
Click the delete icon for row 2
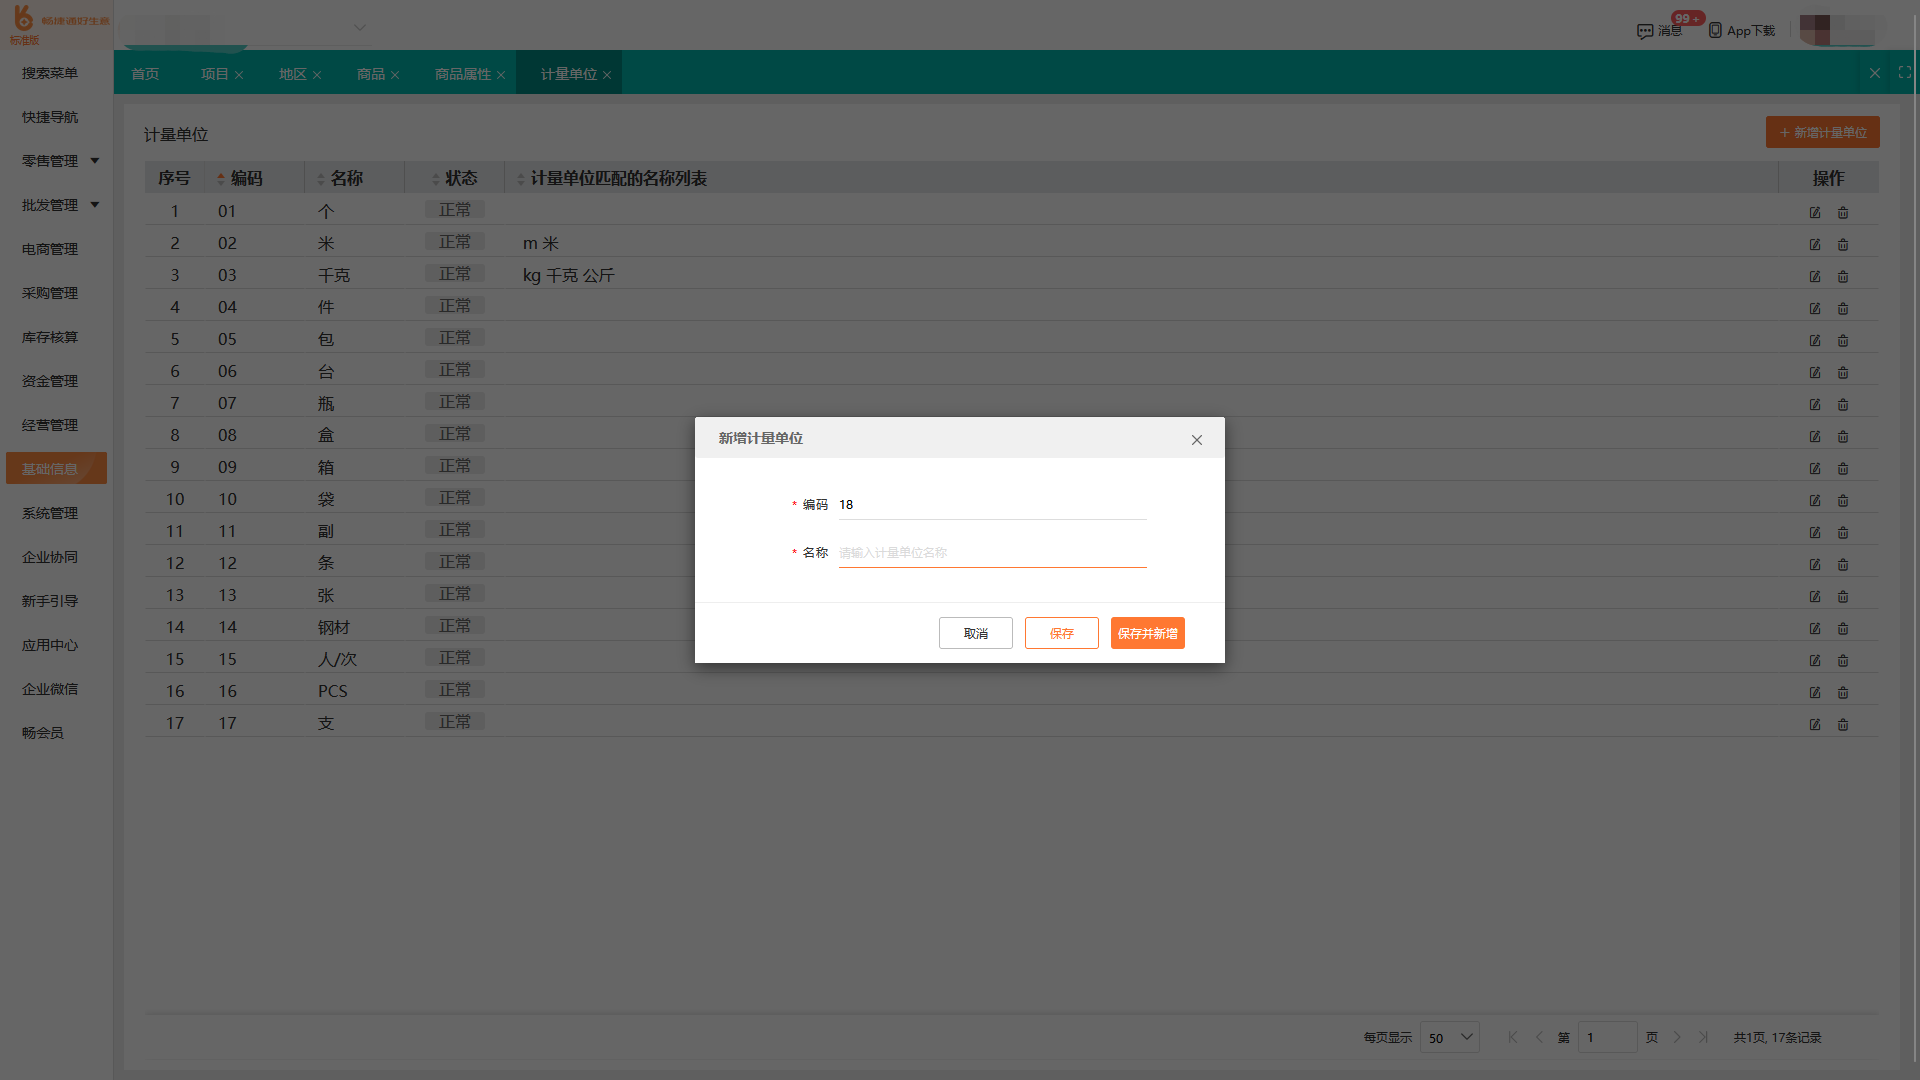[x=1844, y=244]
